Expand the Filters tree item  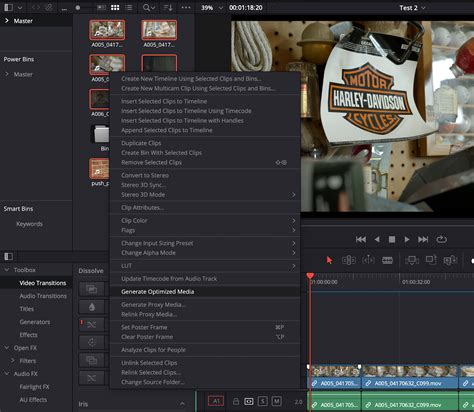coord(13,361)
